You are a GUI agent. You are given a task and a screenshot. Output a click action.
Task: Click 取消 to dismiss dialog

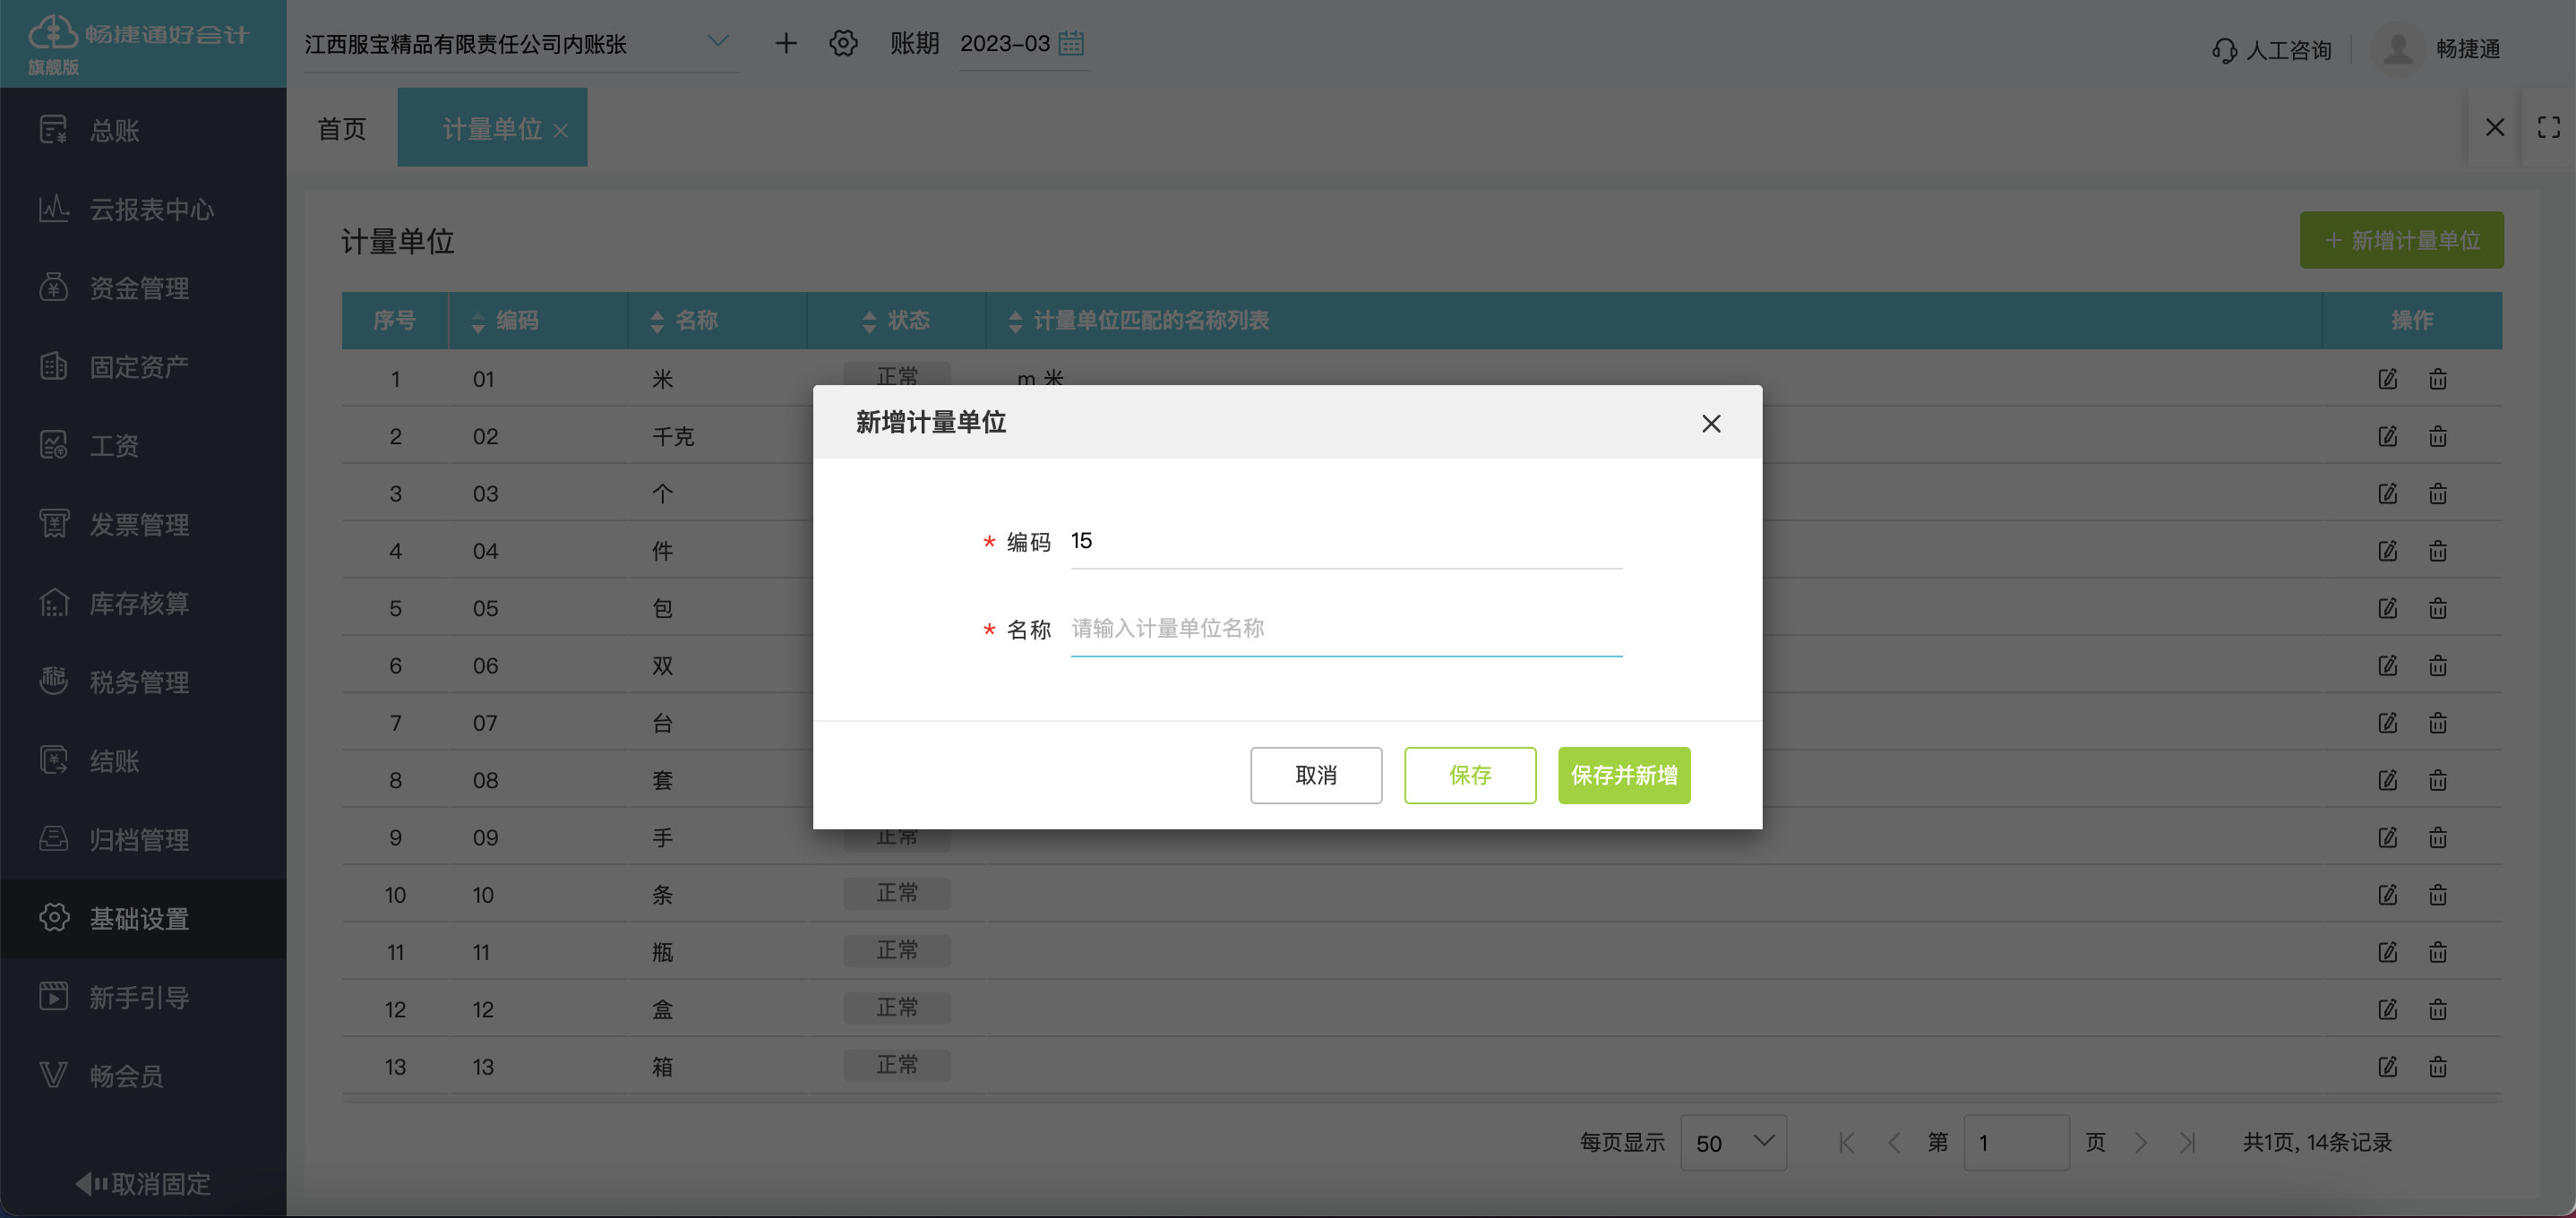point(1316,776)
